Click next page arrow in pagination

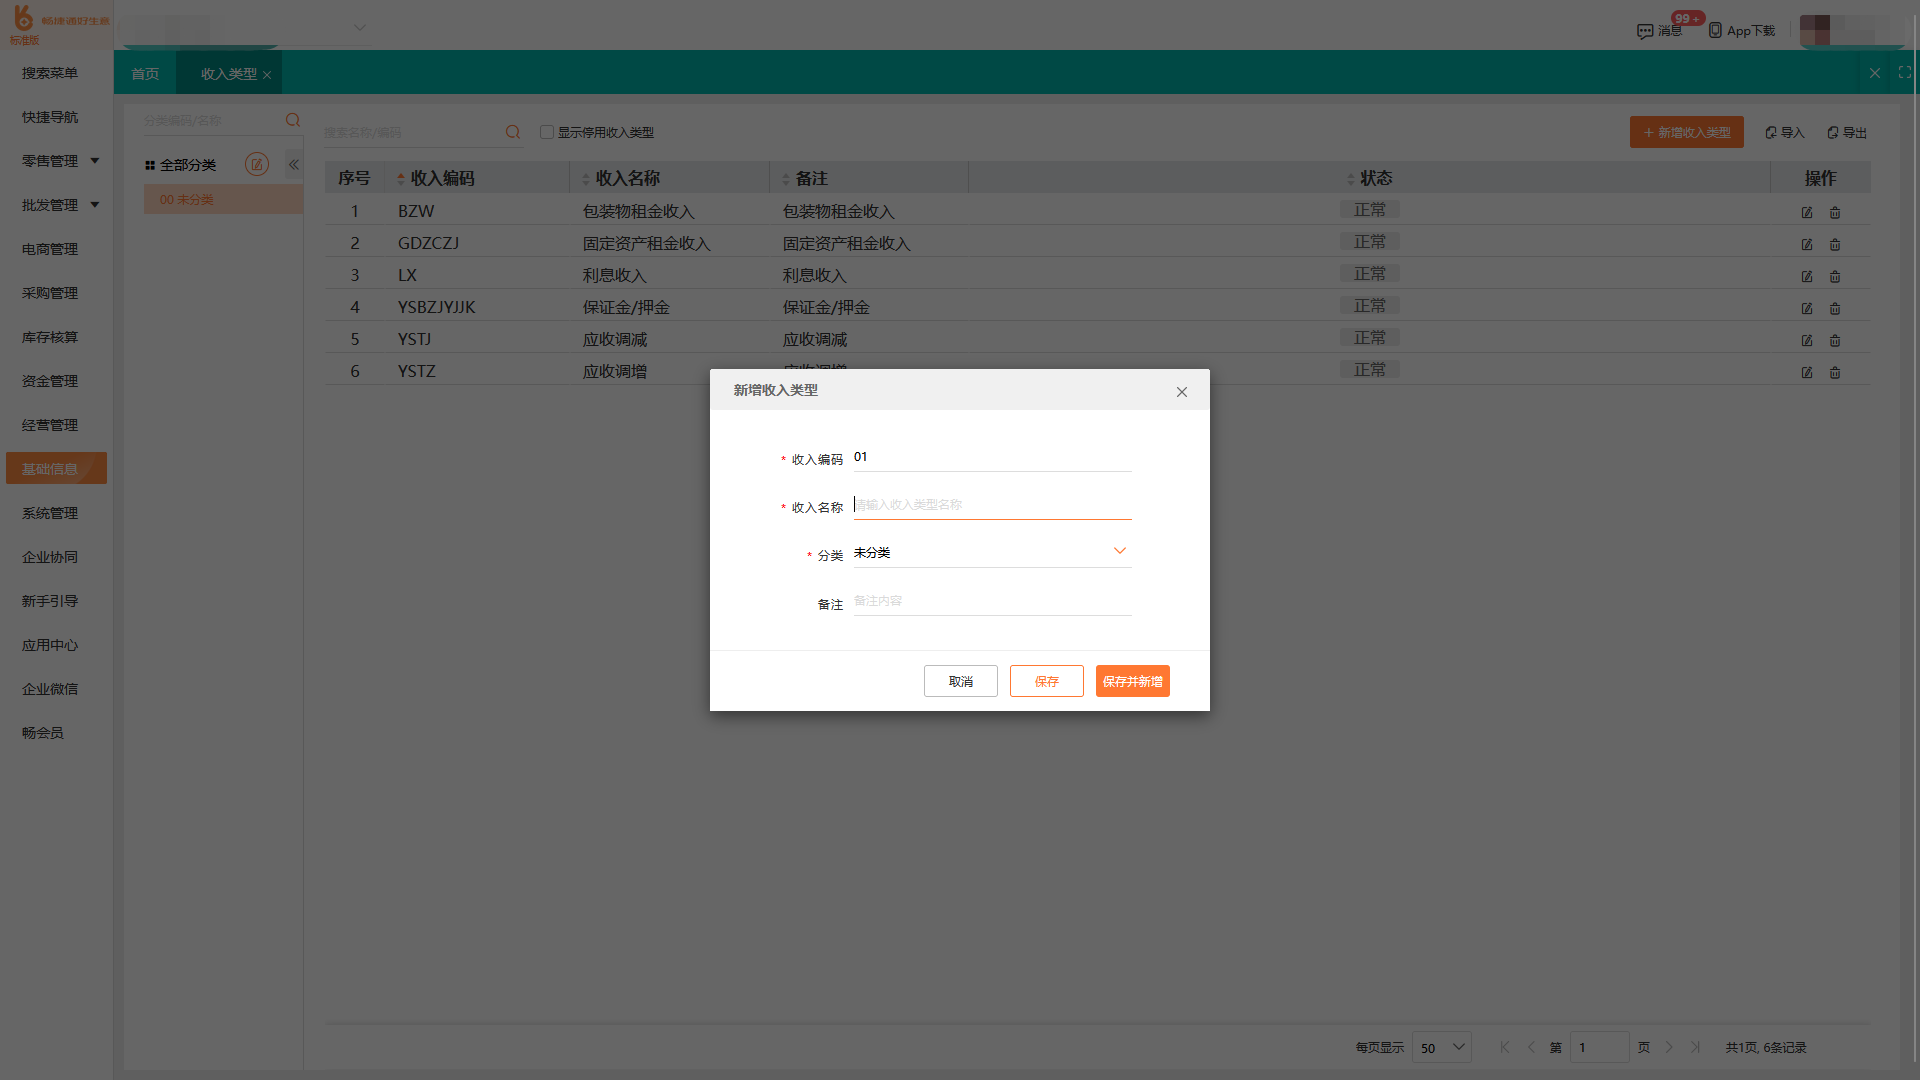1669,1047
